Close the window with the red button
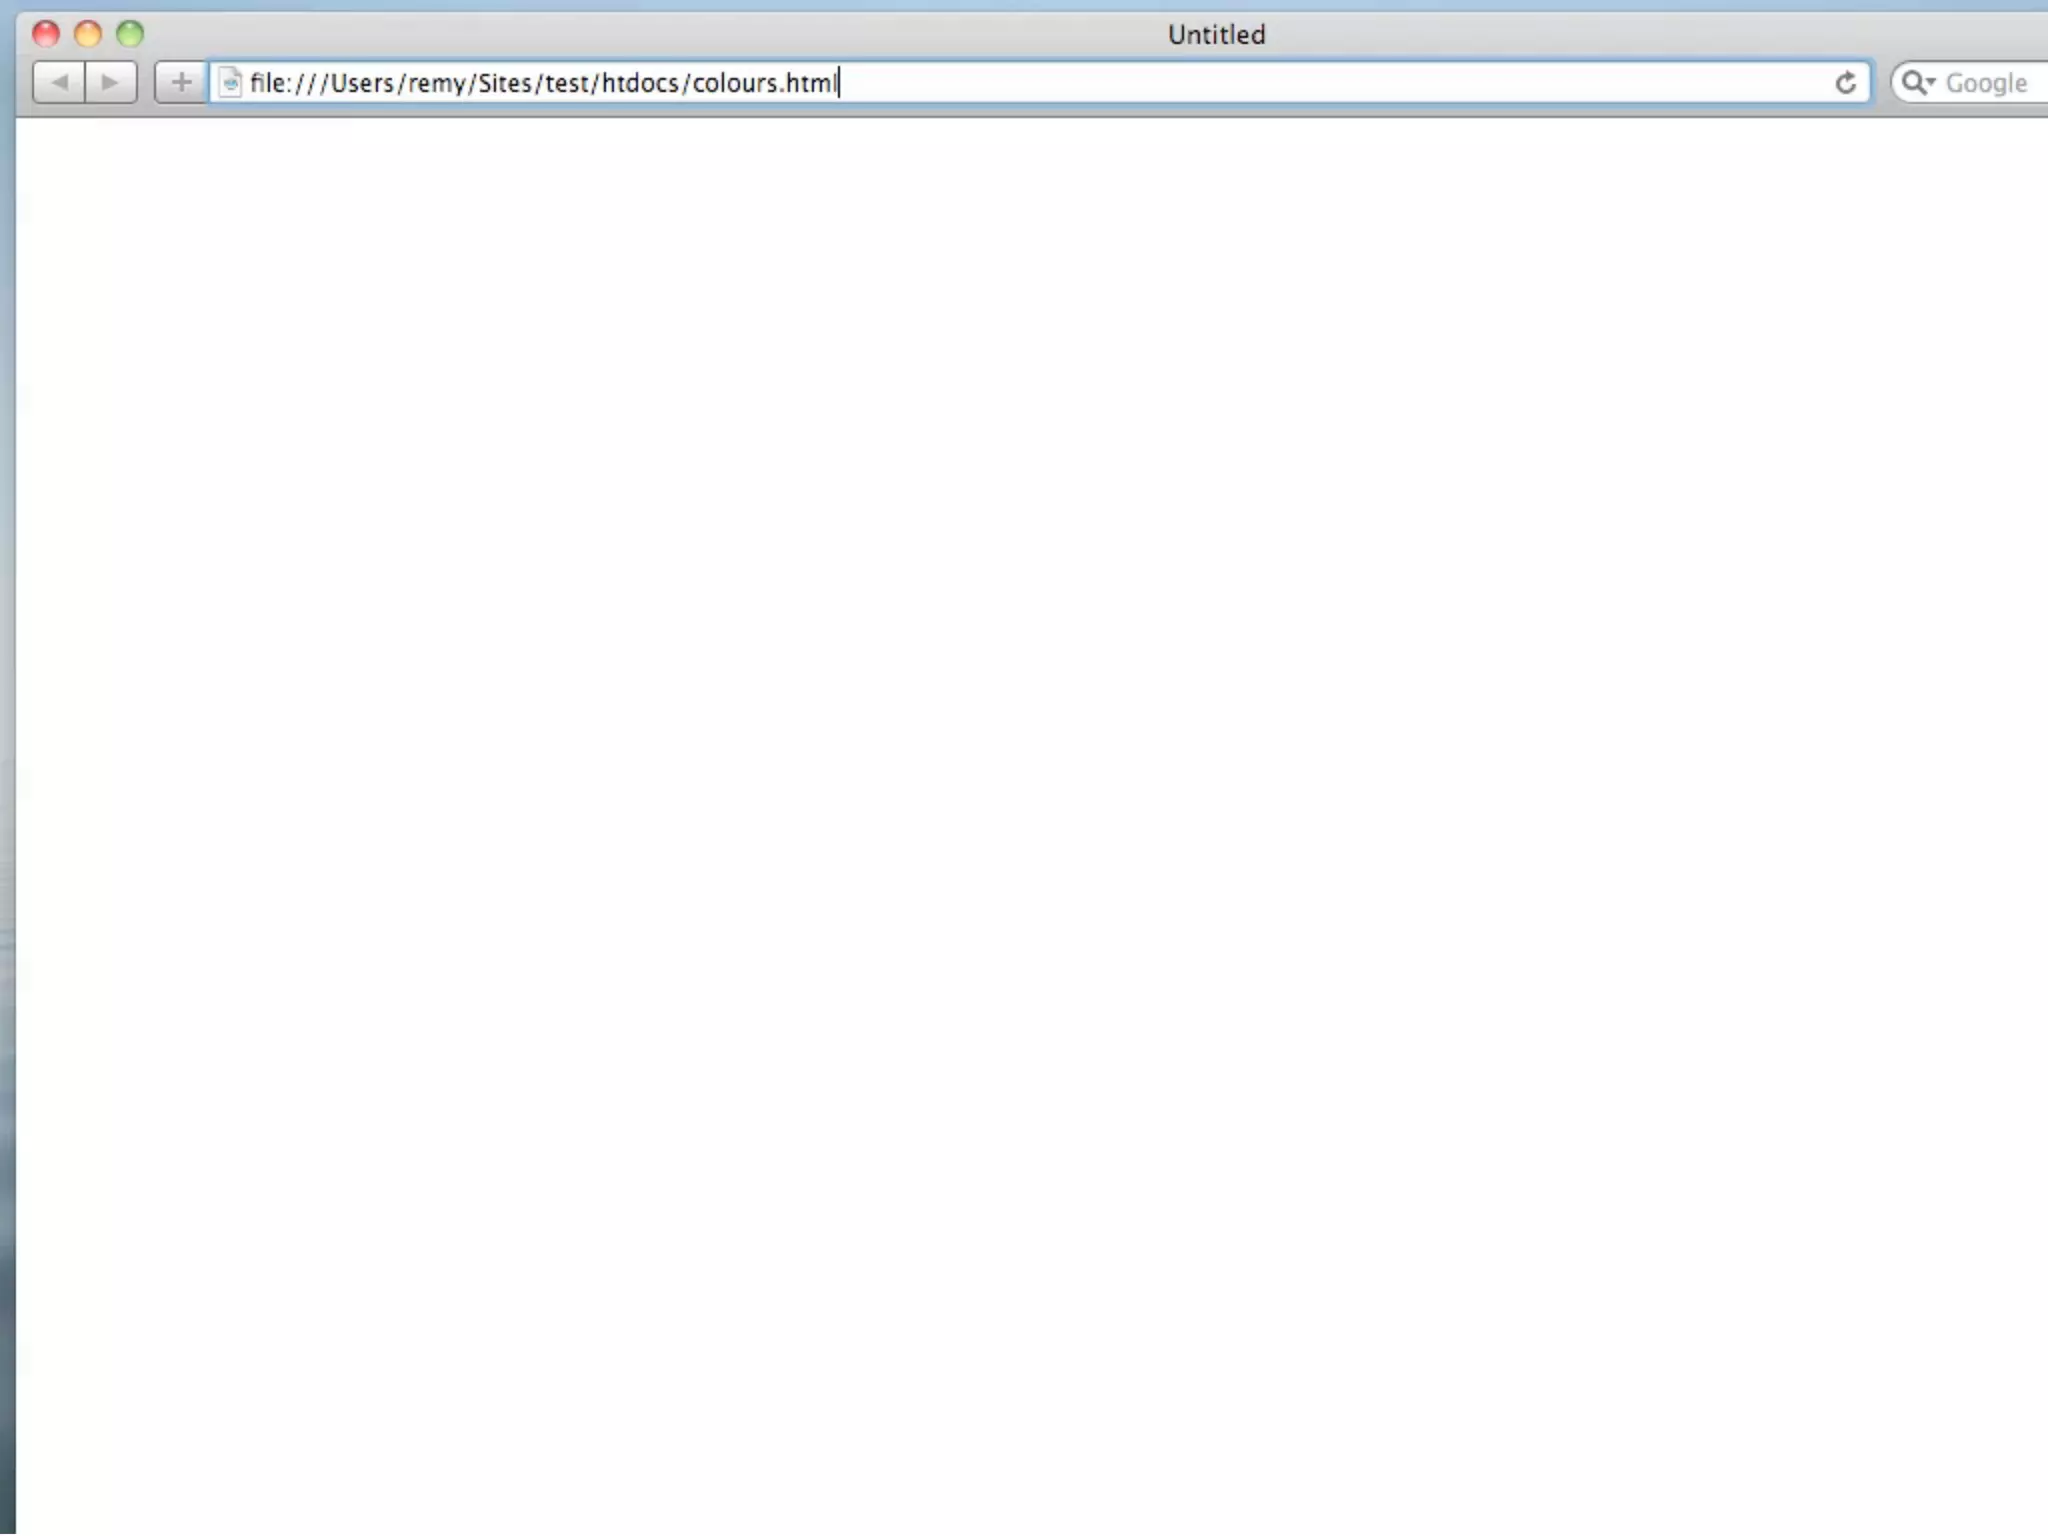Image resolution: width=2048 pixels, height=1536 pixels. click(x=46, y=34)
